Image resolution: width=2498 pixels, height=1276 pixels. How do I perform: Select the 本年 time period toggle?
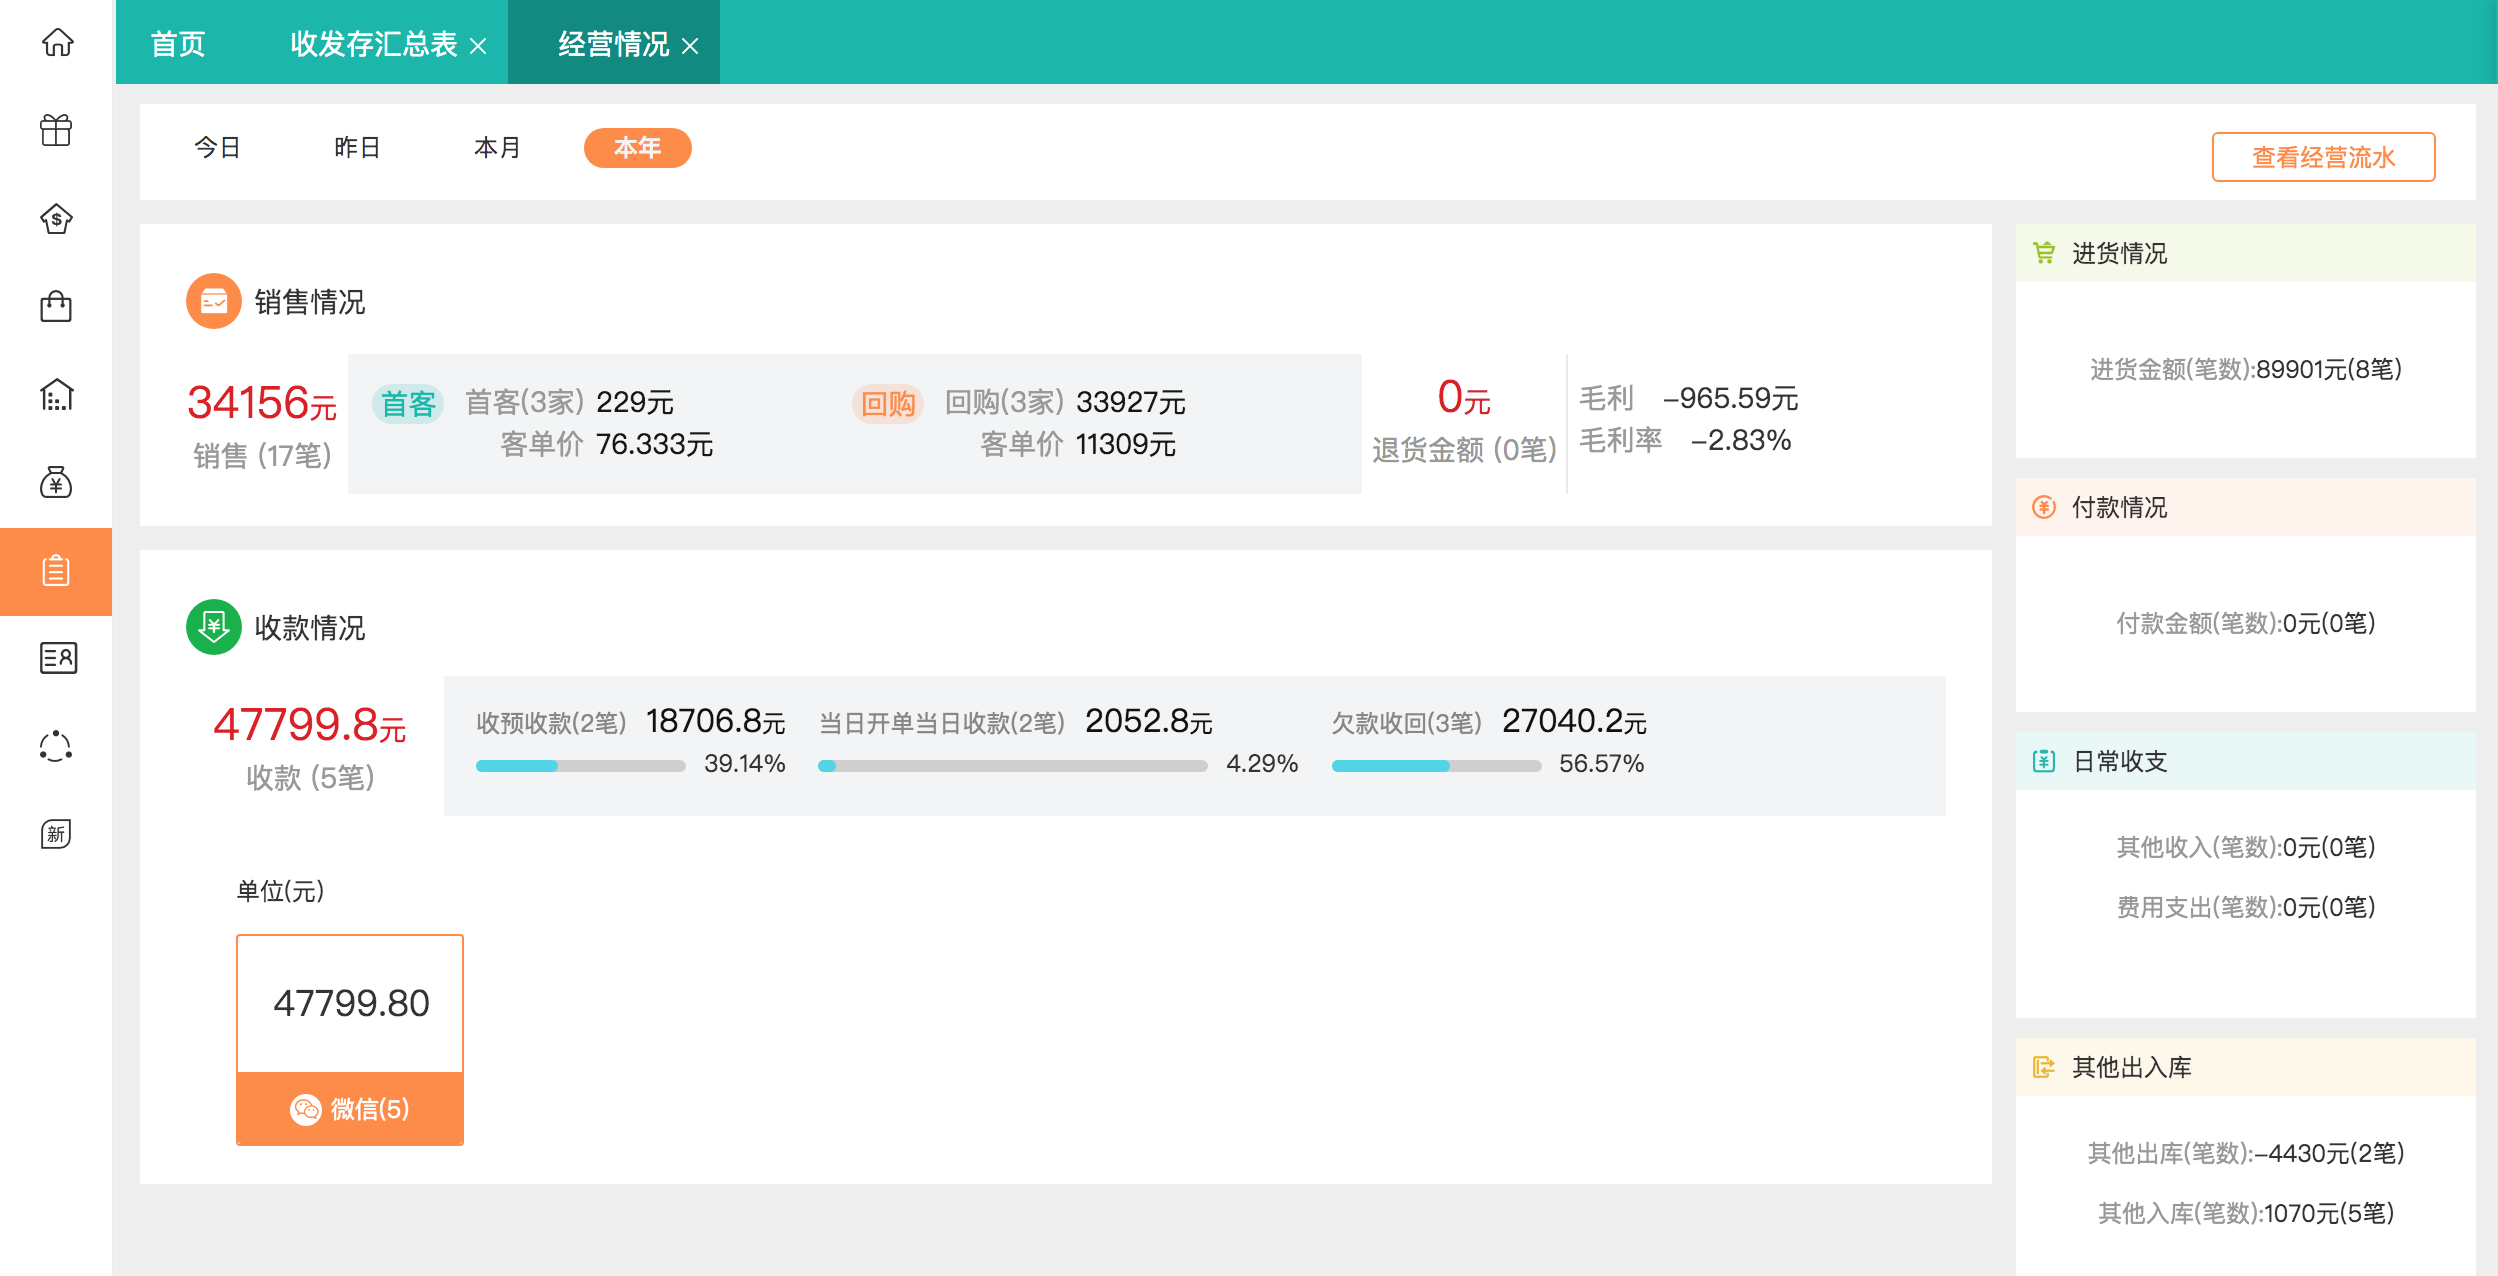[x=636, y=148]
